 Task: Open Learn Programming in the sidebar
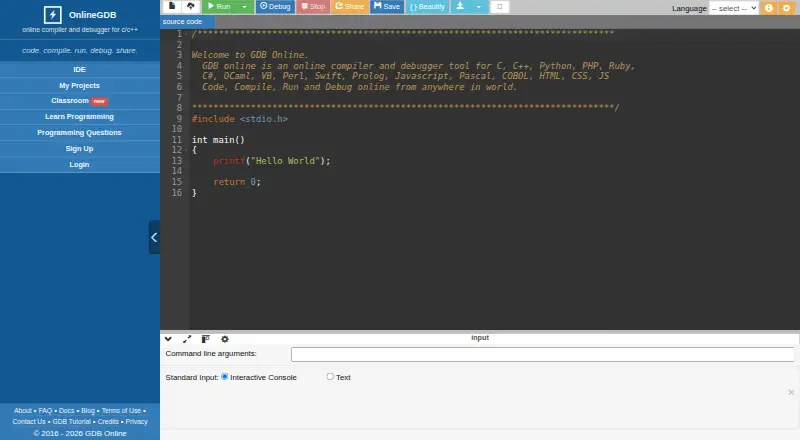(80, 117)
